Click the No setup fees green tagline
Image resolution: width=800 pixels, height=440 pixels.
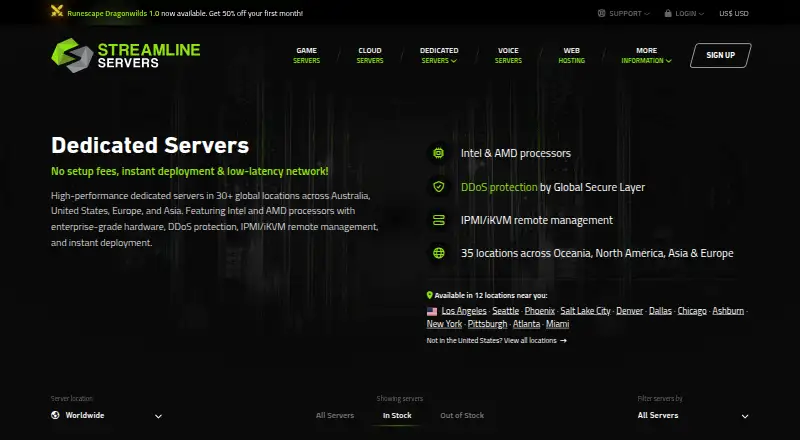click(190, 172)
